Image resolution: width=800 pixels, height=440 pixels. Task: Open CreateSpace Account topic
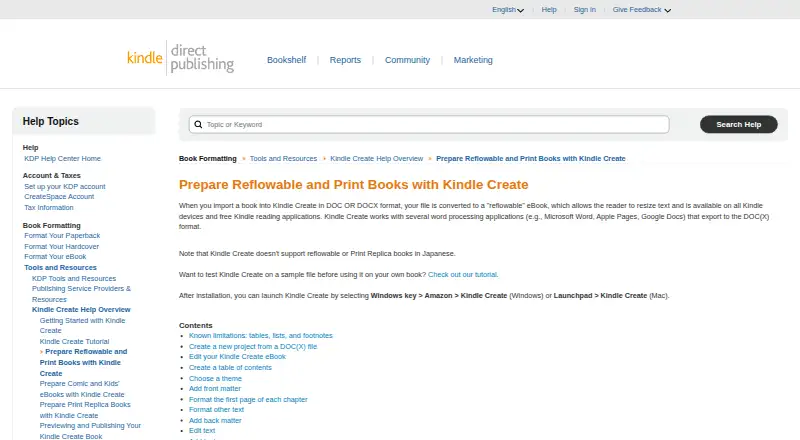pyautogui.click(x=59, y=197)
